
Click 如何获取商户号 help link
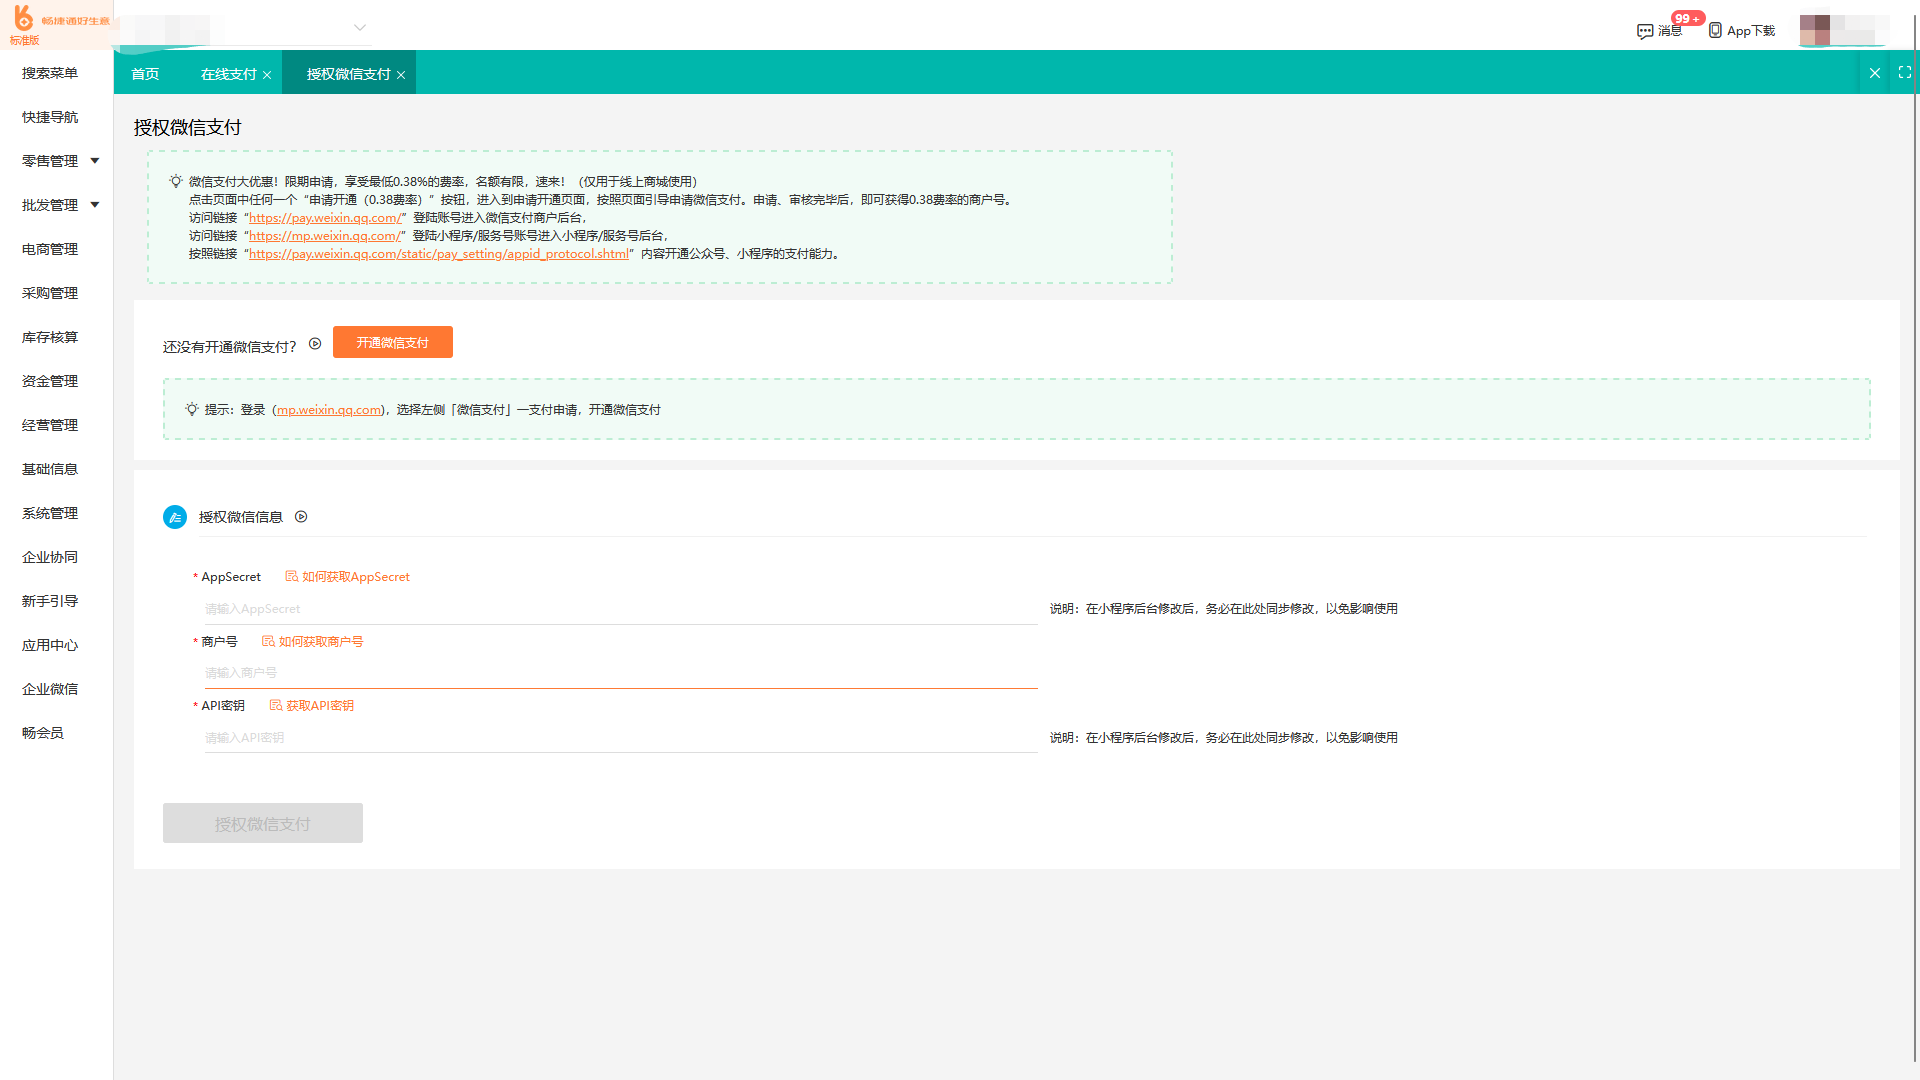tap(316, 641)
